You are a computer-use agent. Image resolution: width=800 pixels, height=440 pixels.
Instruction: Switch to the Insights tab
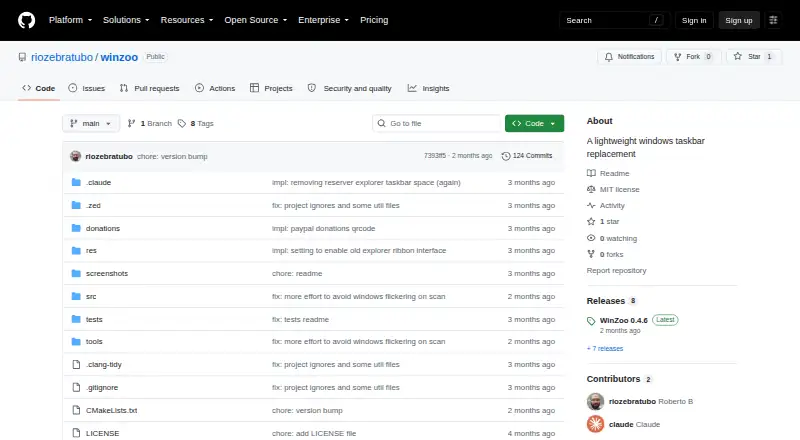pos(429,88)
